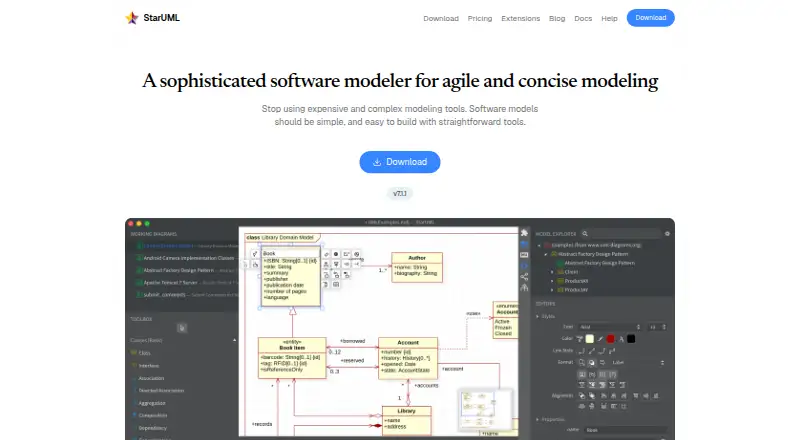
Task: Expand the Client tree node
Action: click(x=552, y=272)
